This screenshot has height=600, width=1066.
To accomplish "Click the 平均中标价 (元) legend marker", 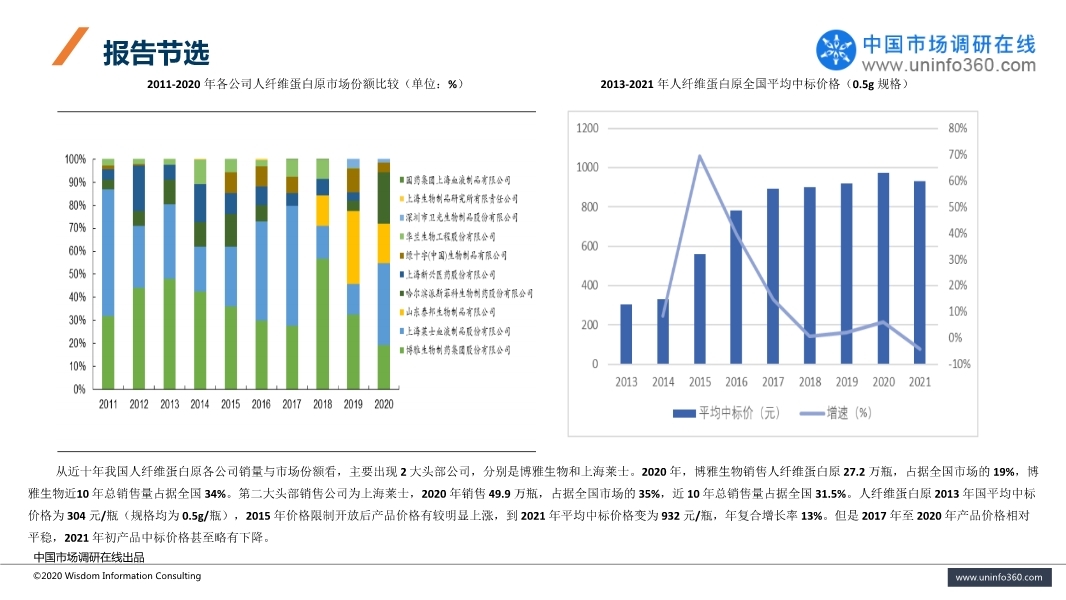I will (683, 413).
